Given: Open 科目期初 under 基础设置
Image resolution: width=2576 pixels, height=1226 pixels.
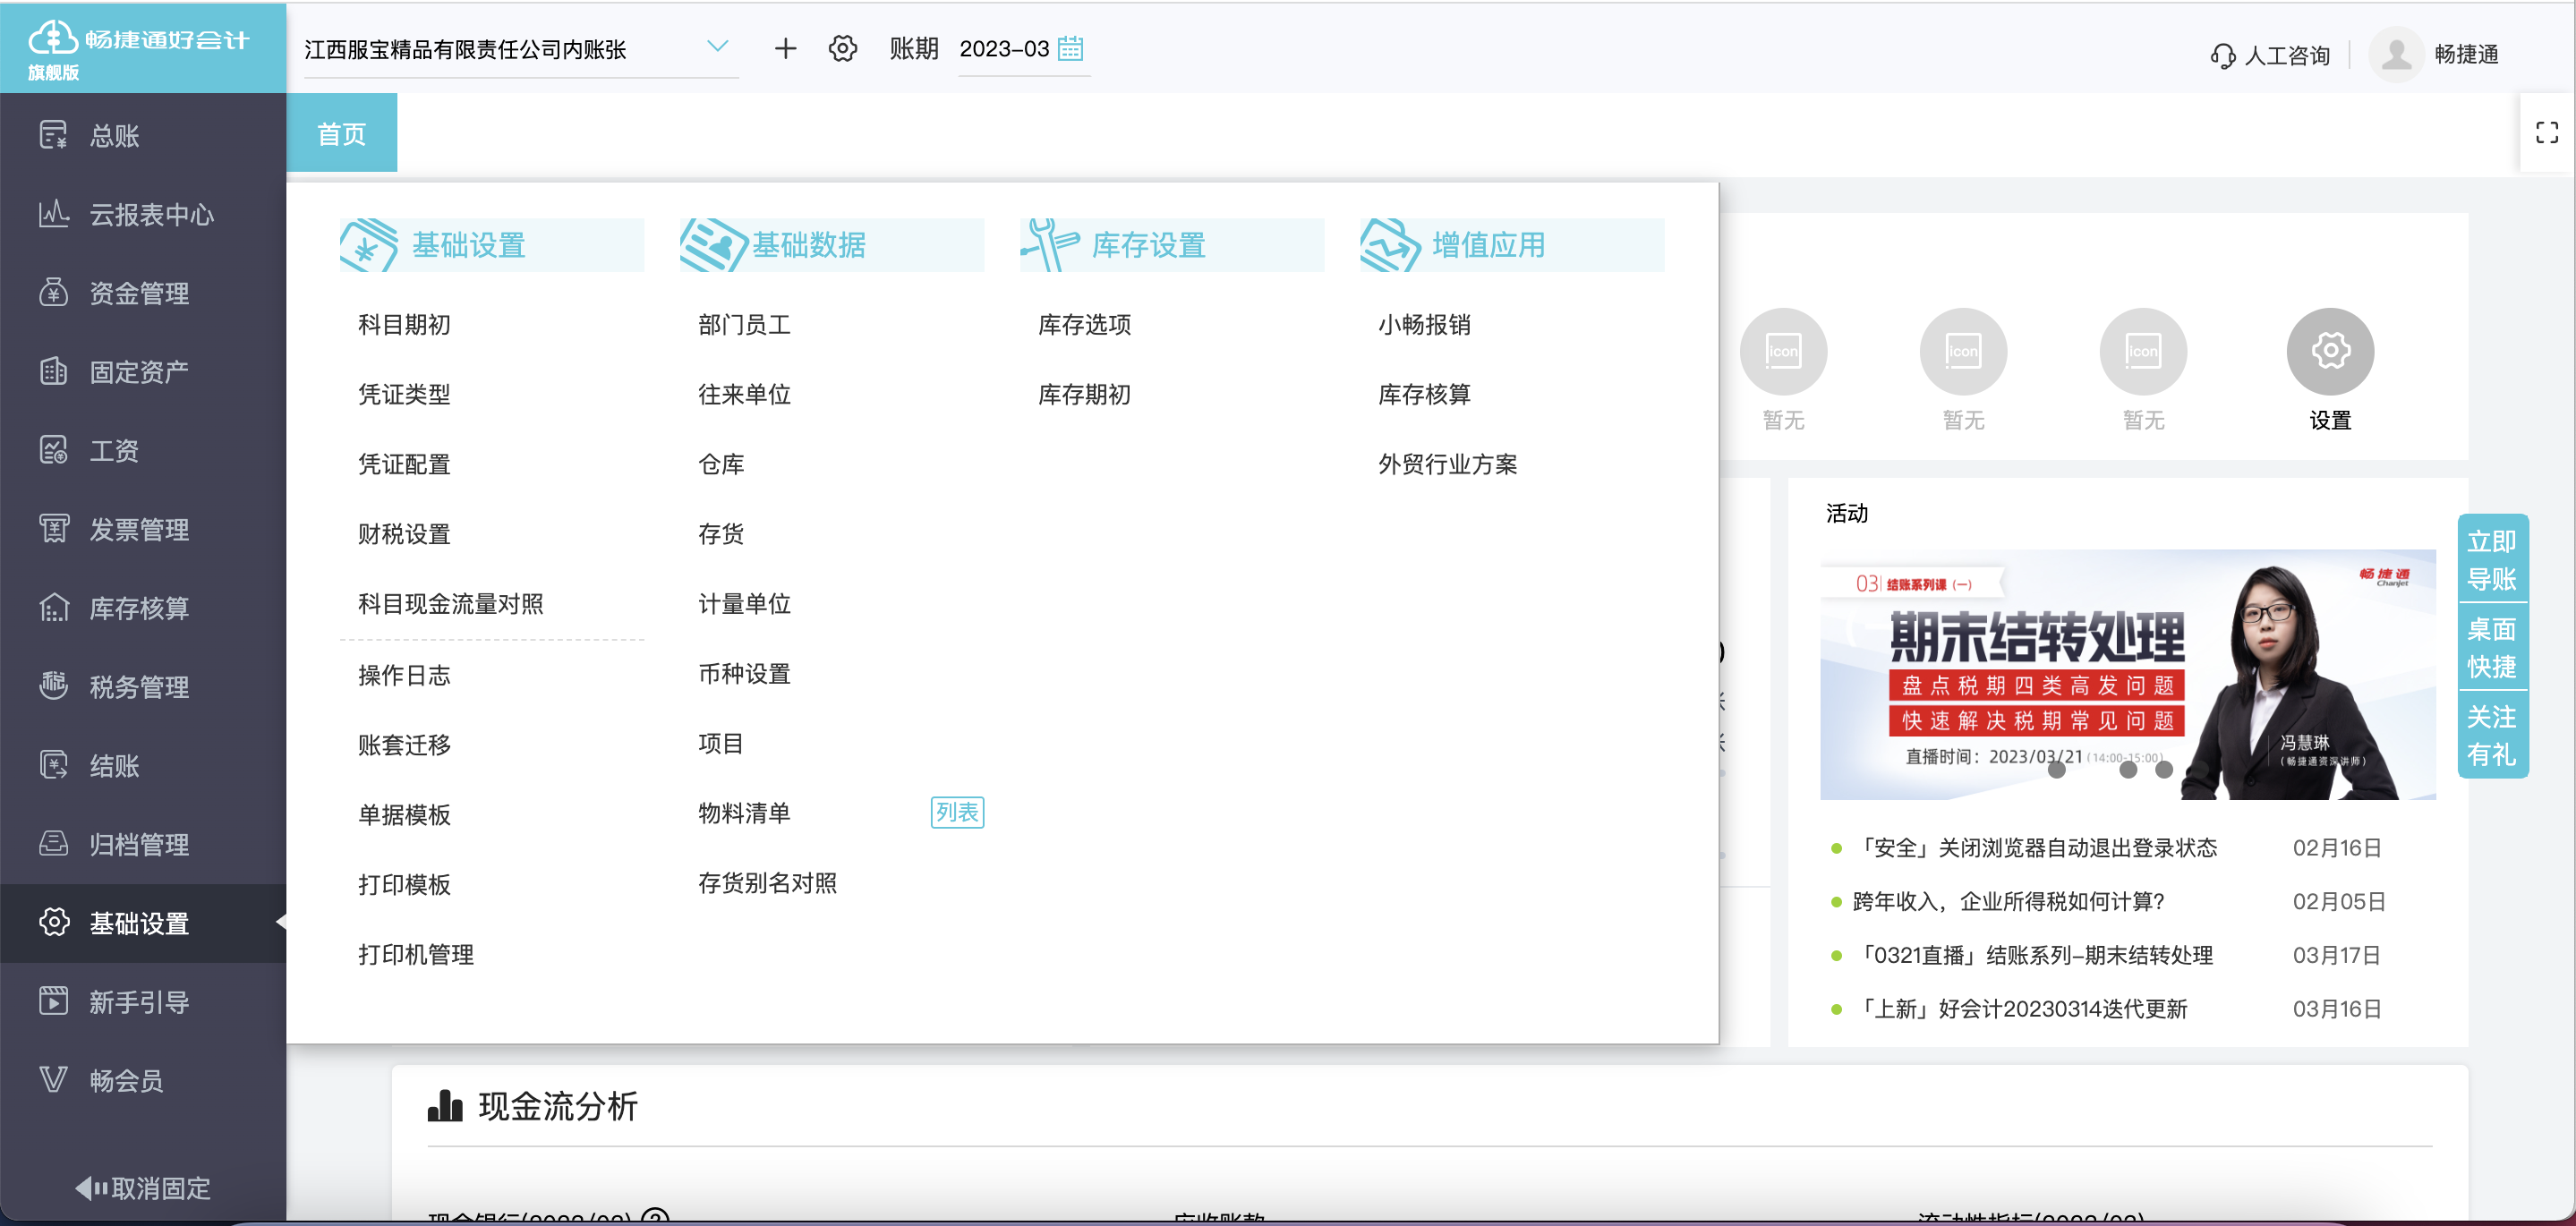Looking at the screenshot, I should pos(405,324).
